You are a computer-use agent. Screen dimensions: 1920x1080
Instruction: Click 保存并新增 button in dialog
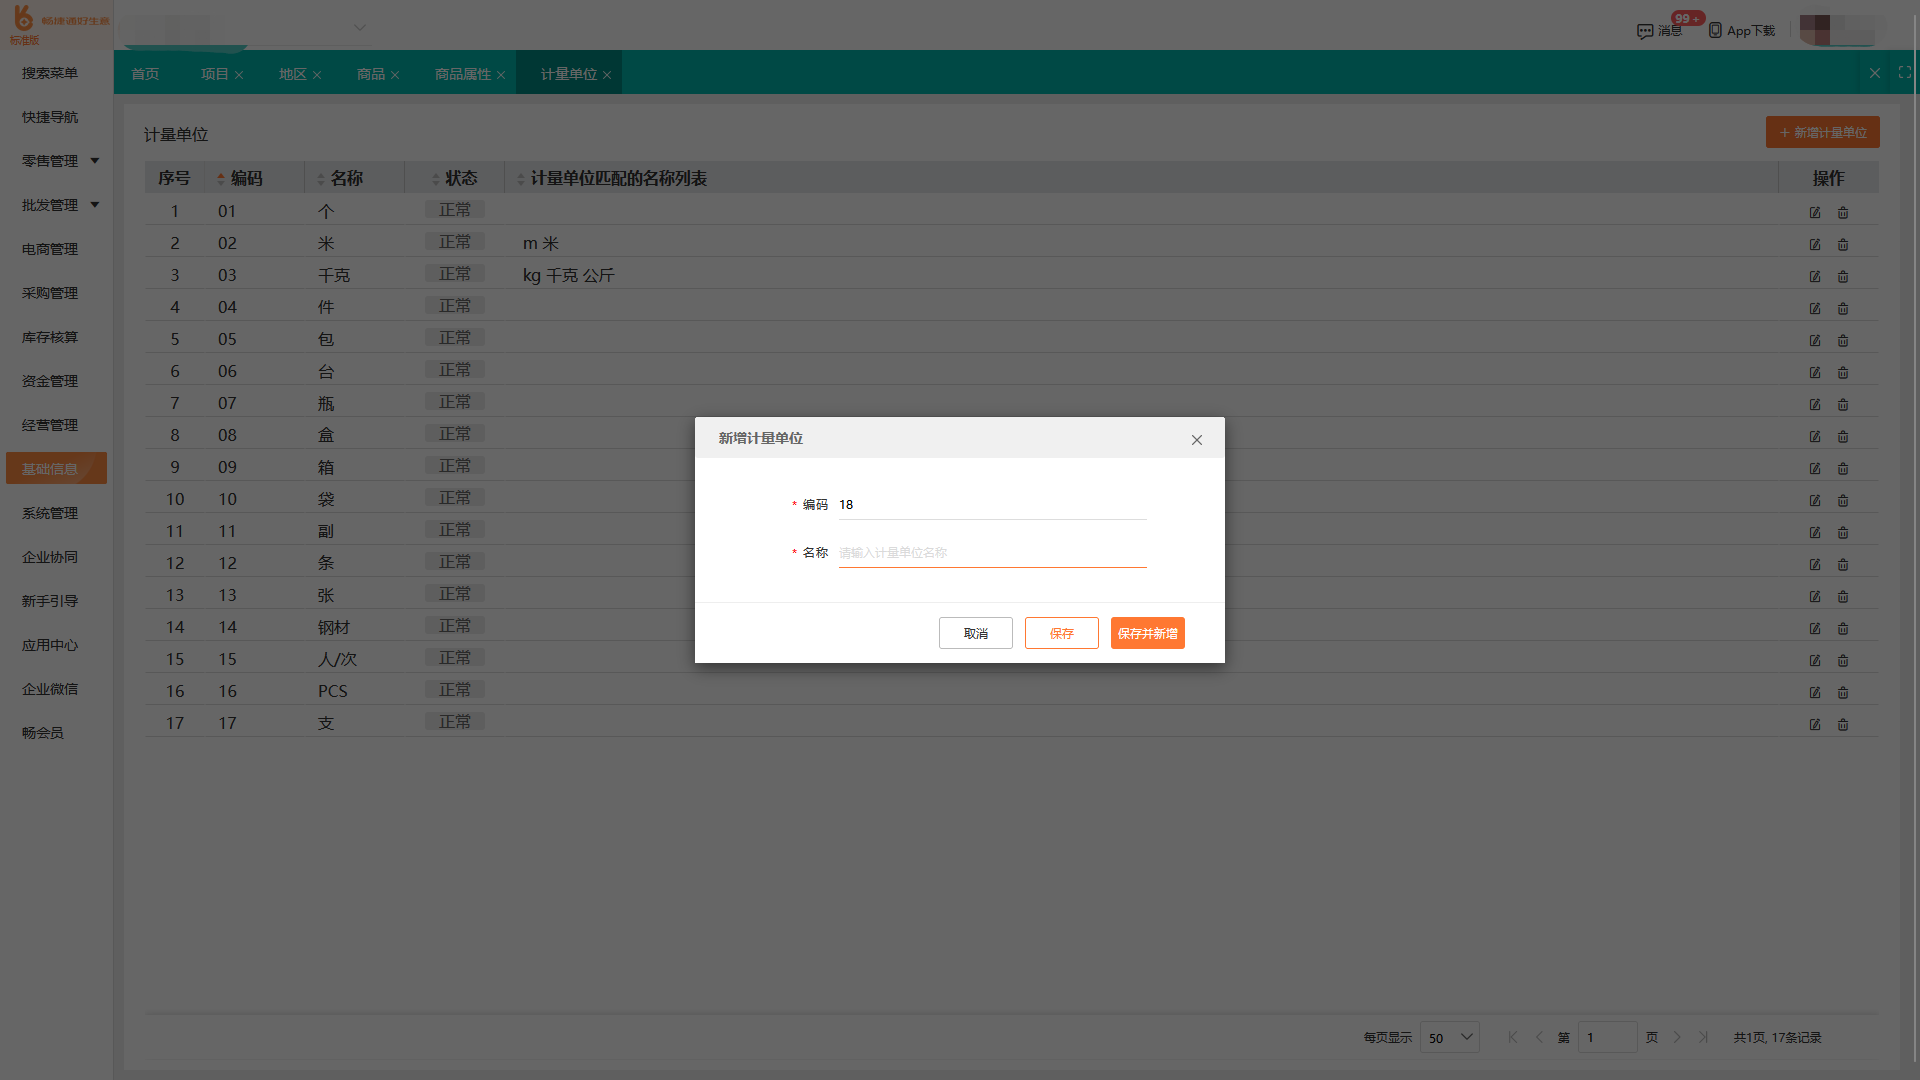pyautogui.click(x=1147, y=633)
